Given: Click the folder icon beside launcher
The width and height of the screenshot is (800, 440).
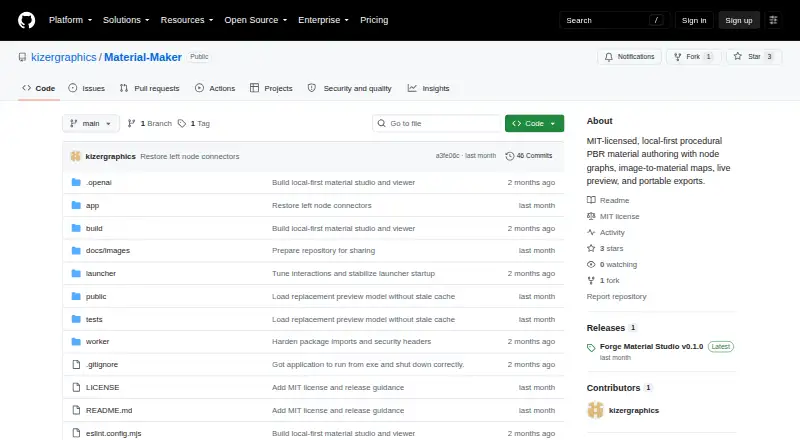Looking at the screenshot, I should pyautogui.click(x=76, y=273).
